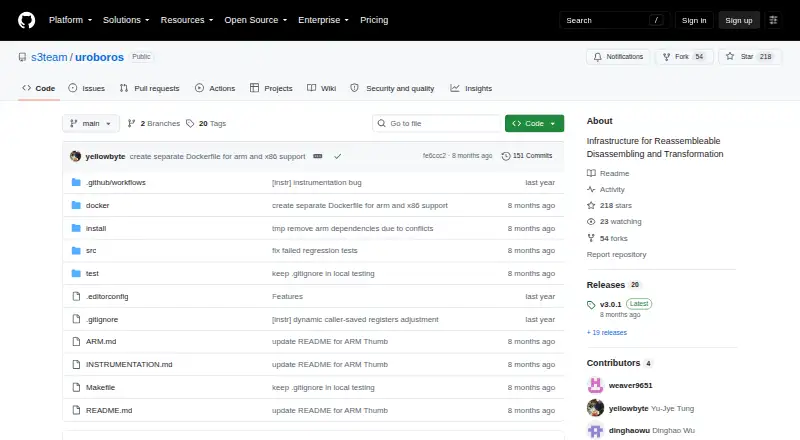This screenshot has width=800, height=440.
Task: Open the s3team owner link
Action: click(49, 57)
